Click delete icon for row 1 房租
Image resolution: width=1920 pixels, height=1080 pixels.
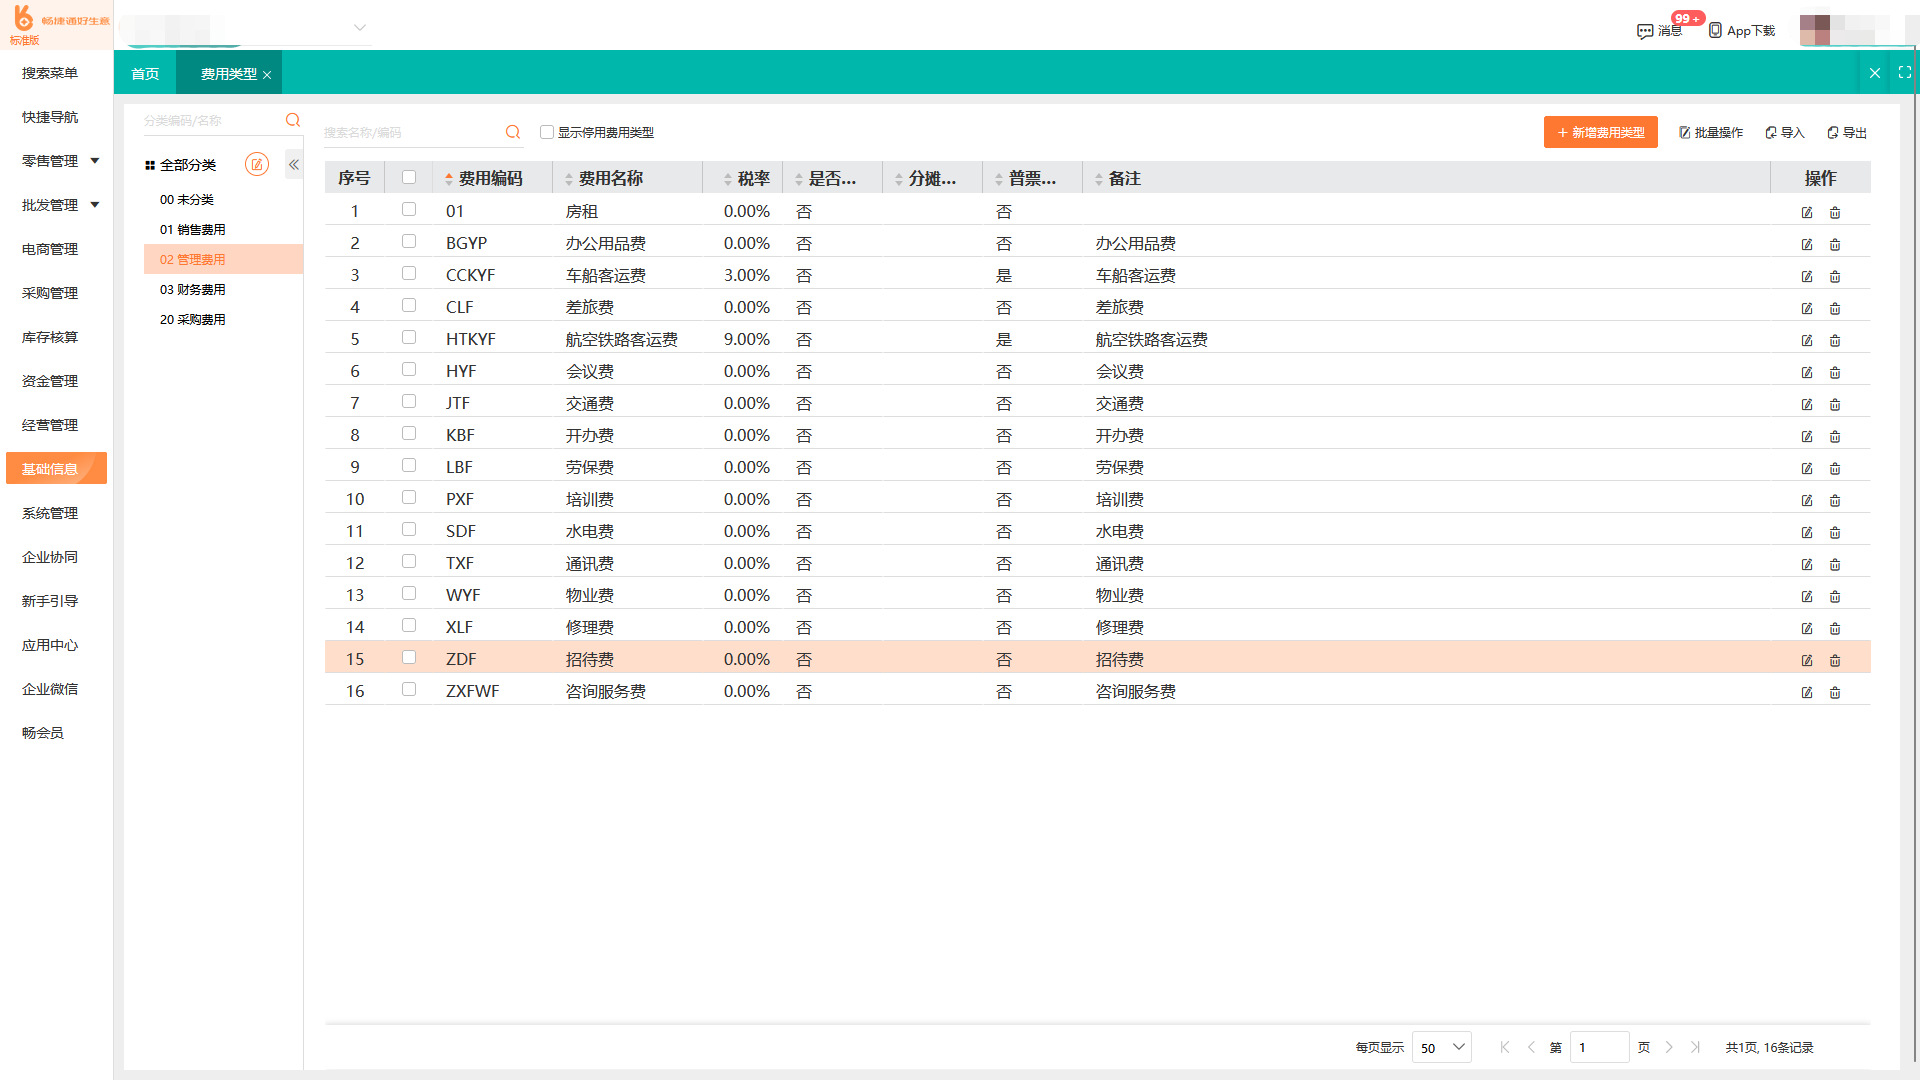click(1836, 210)
